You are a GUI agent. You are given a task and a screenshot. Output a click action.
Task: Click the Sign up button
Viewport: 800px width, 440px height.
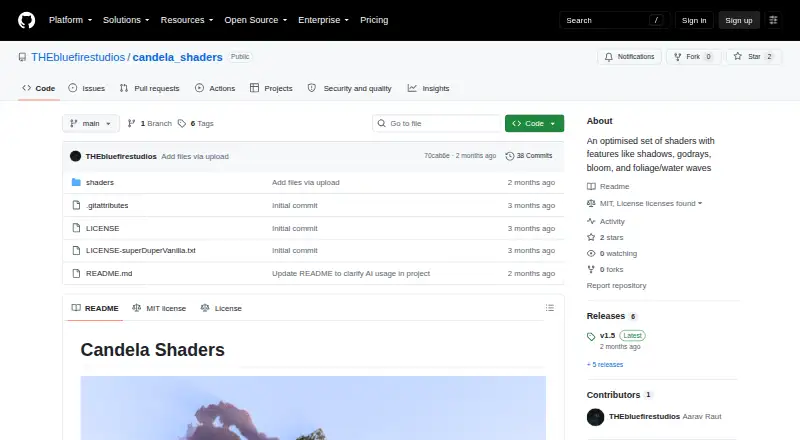(739, 20)
